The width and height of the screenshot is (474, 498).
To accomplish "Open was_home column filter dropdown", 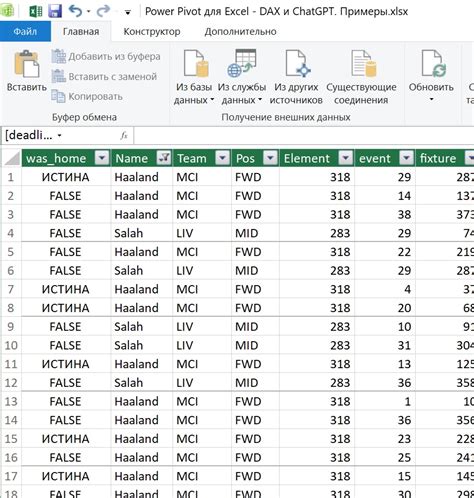I will tap(102, 158).
